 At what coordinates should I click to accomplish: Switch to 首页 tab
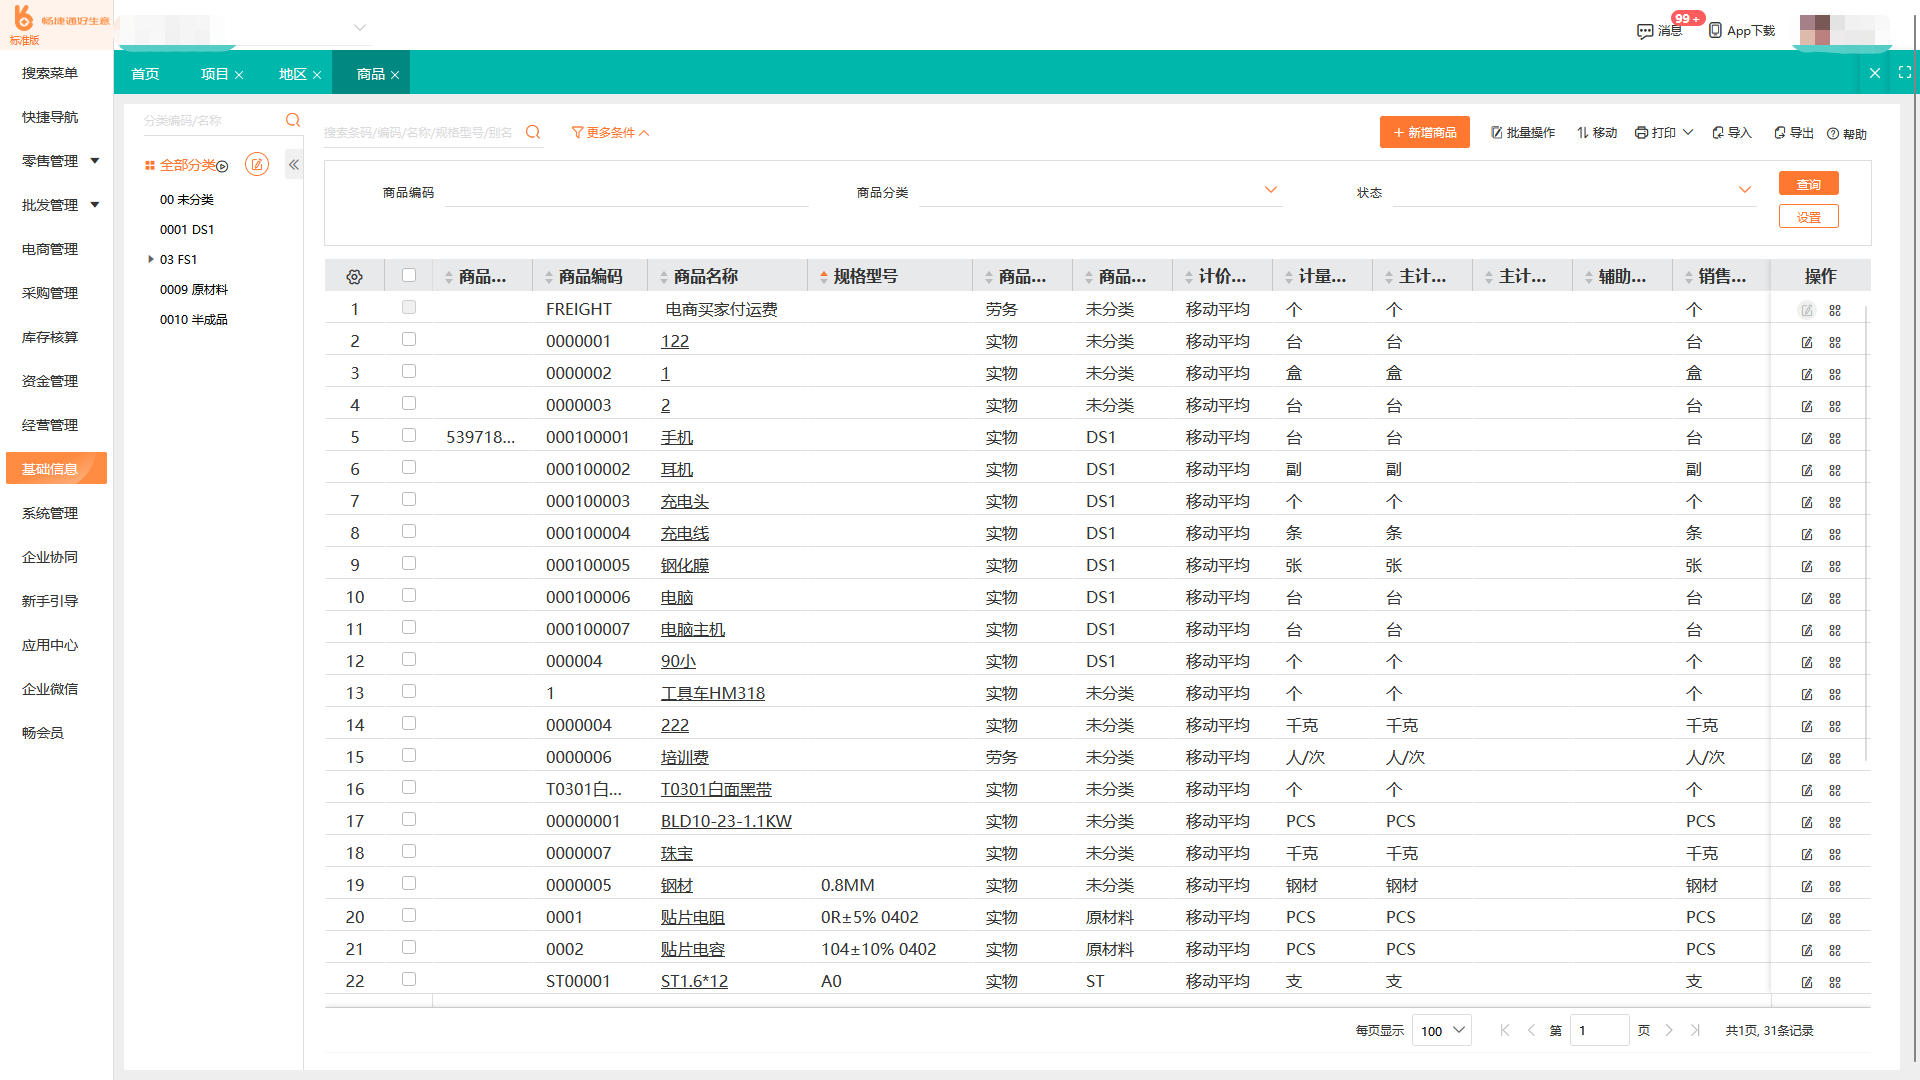tap(145, 74)
